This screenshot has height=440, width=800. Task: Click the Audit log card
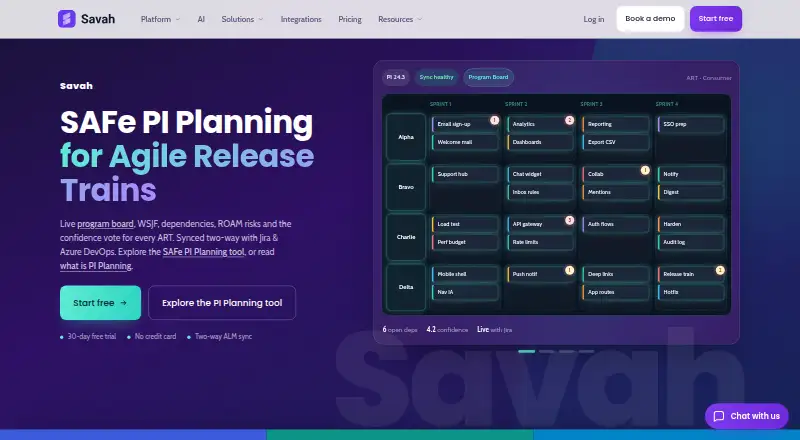(691, 242)
